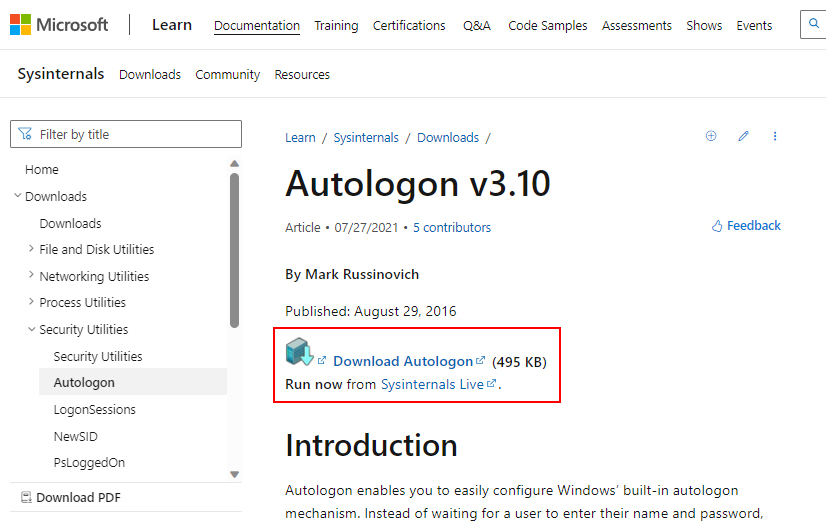Screen dimensions: 826x526
Task: Collapse Security Utilities chevron
Action: (x=32, y=329)
